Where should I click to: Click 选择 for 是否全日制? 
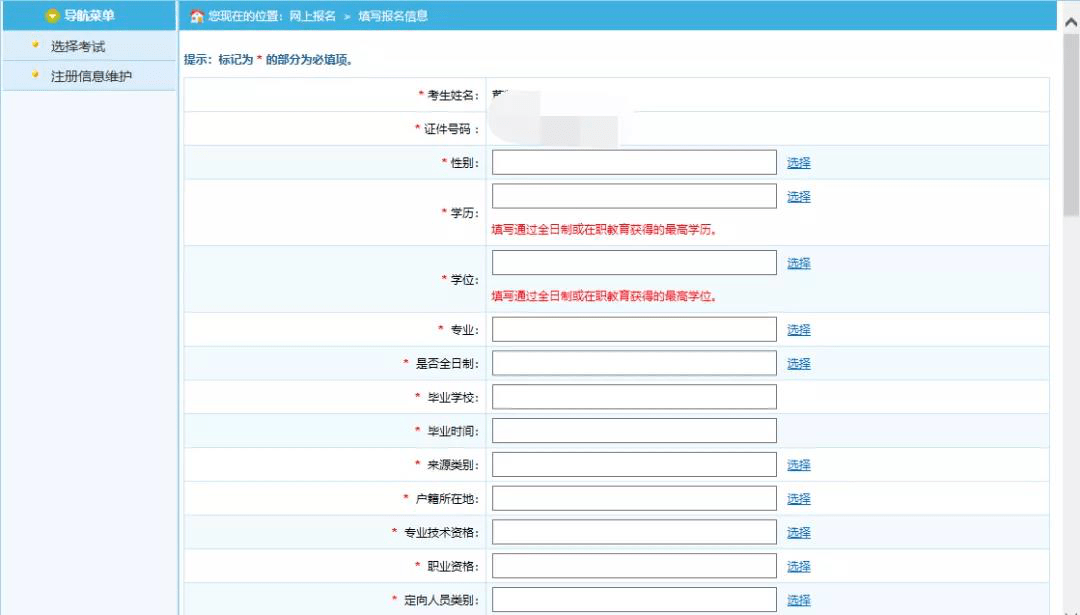pos(797,363)
